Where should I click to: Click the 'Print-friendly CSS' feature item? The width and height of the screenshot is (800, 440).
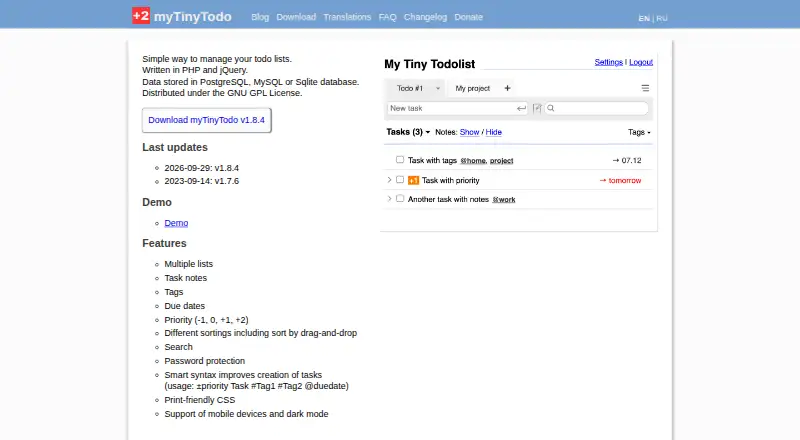[x=199, y=400]
